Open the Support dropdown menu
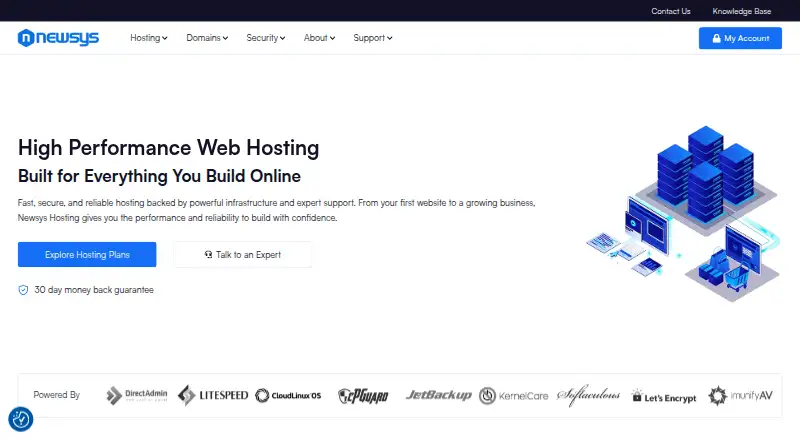This screenshot has width=800, height=440. (x=372, y=38)
